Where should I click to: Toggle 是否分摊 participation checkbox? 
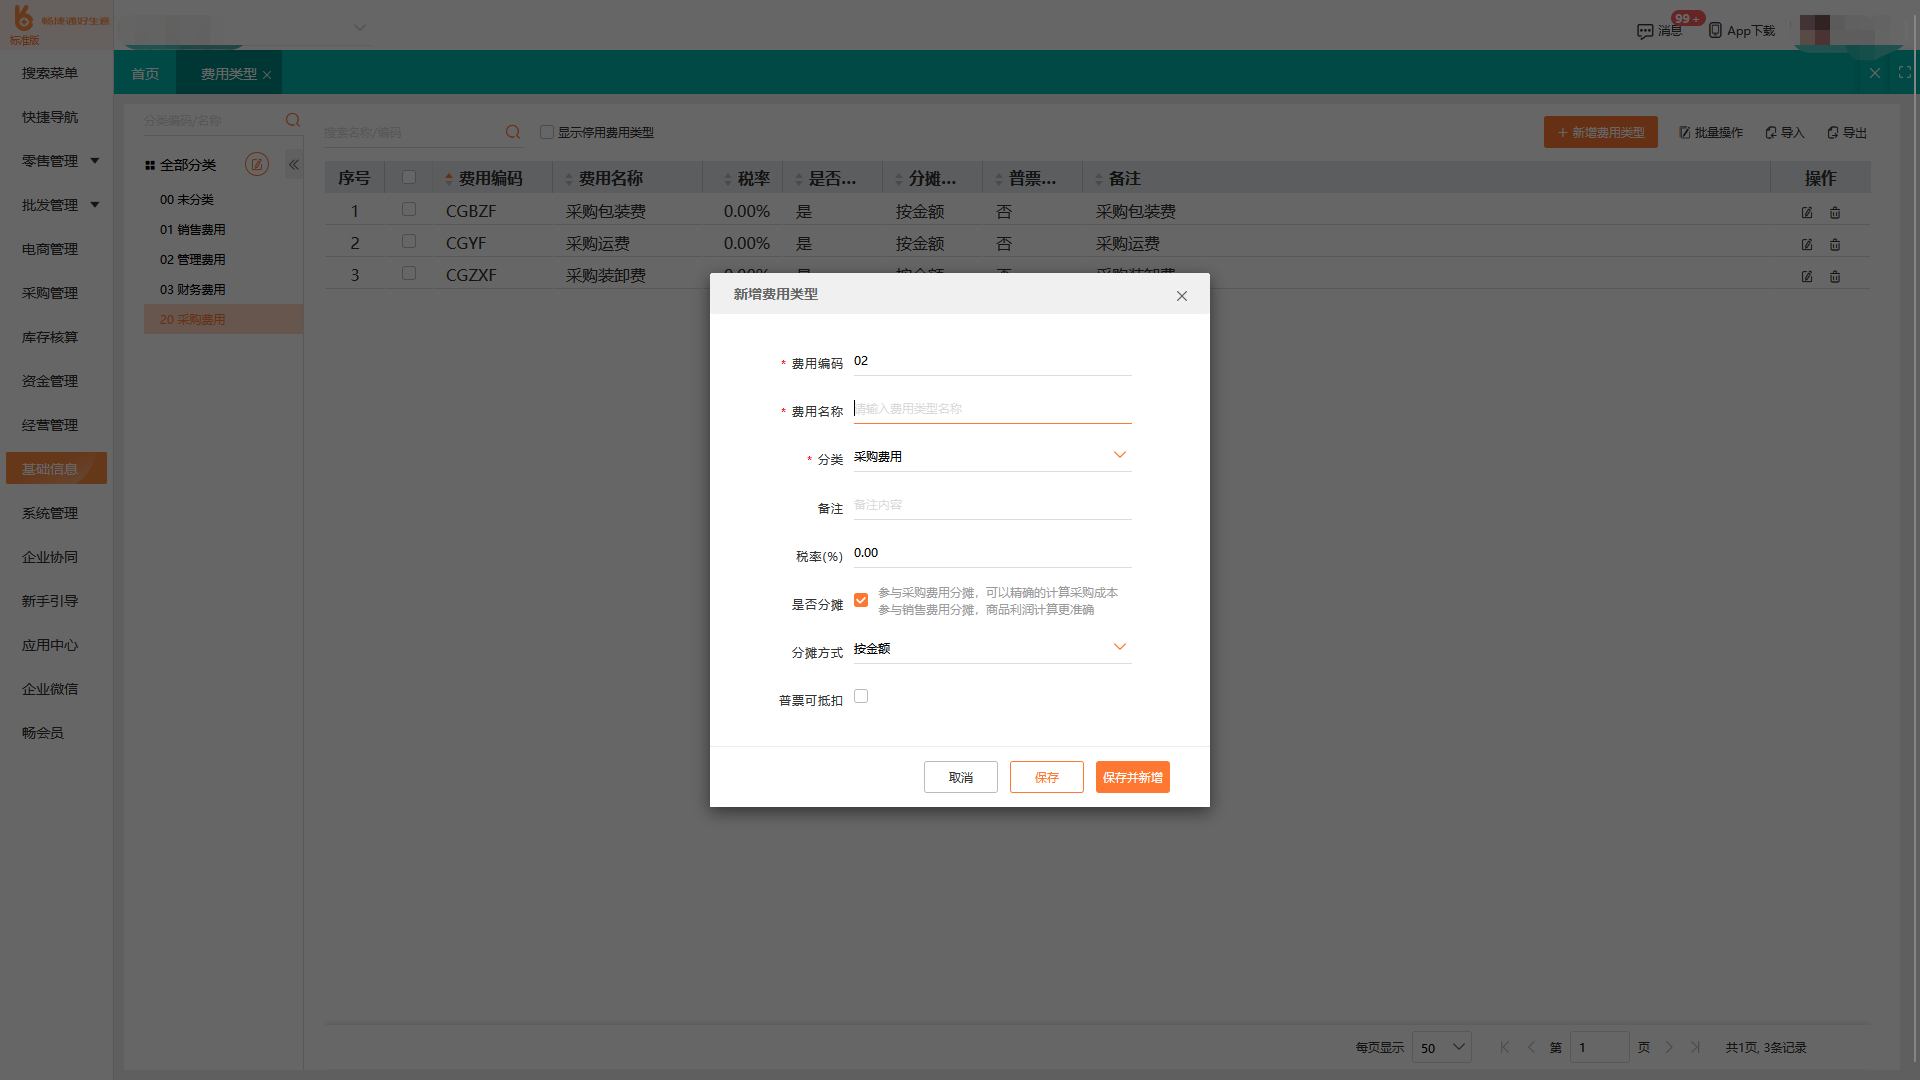[861, 600]
